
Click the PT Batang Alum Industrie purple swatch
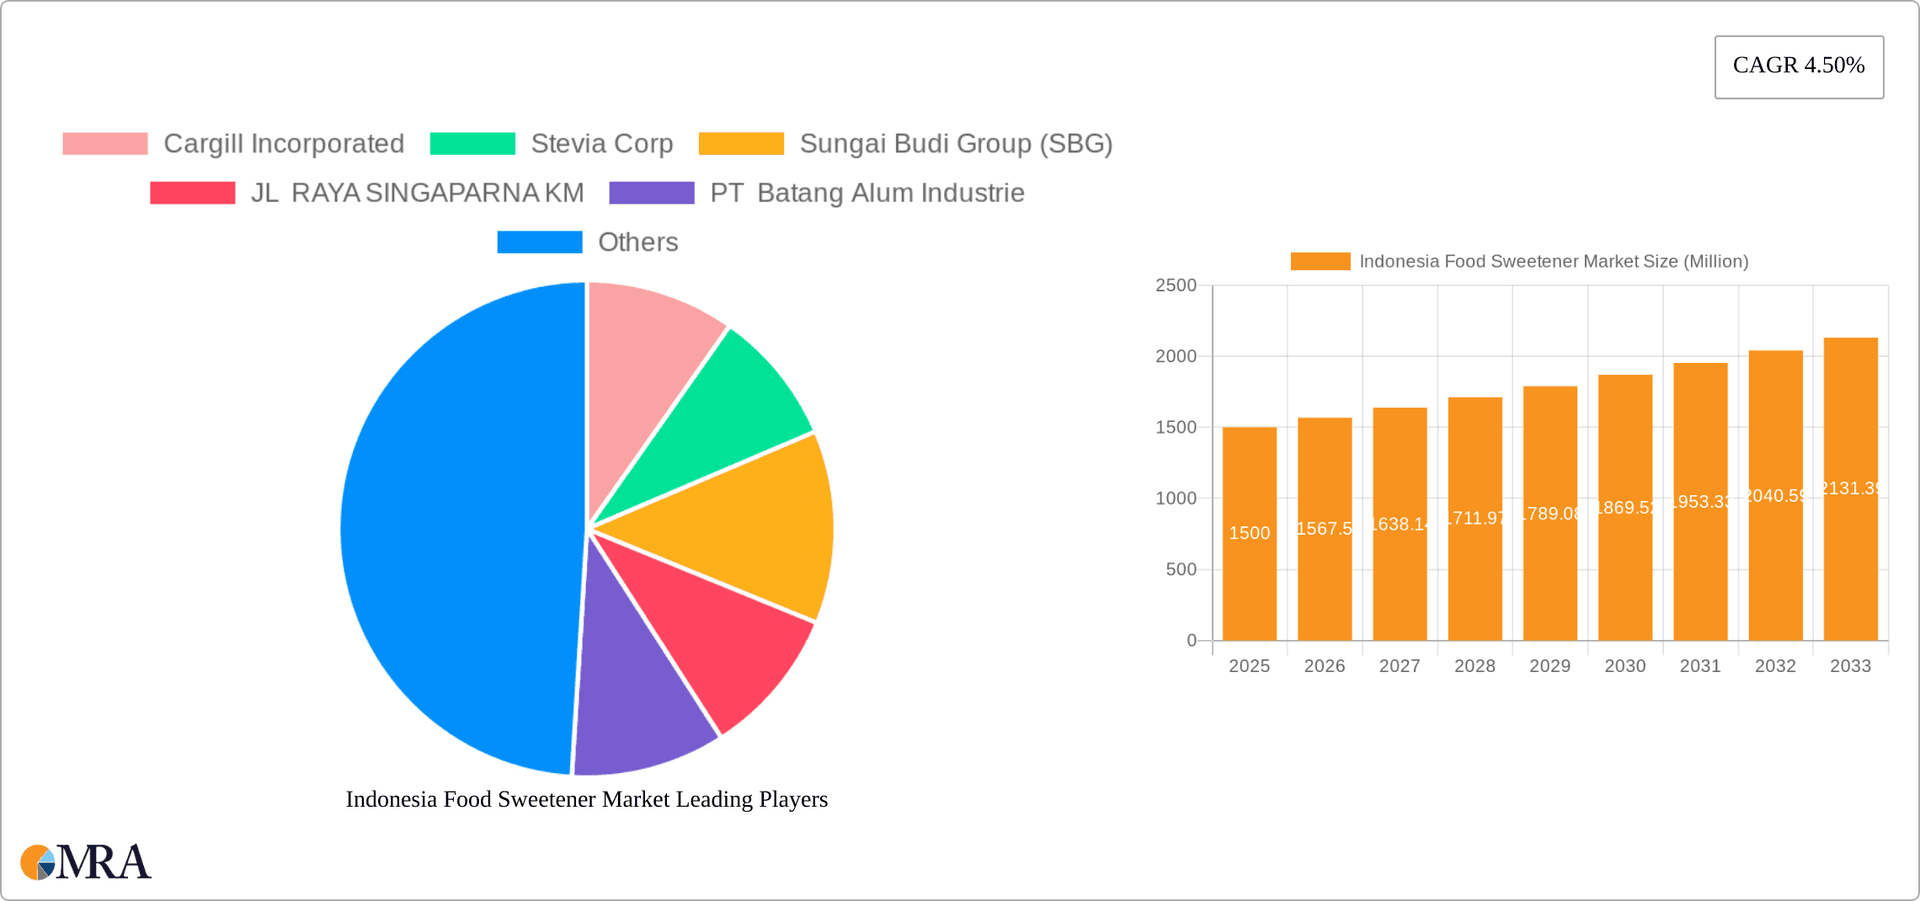(x=651, y=192)
